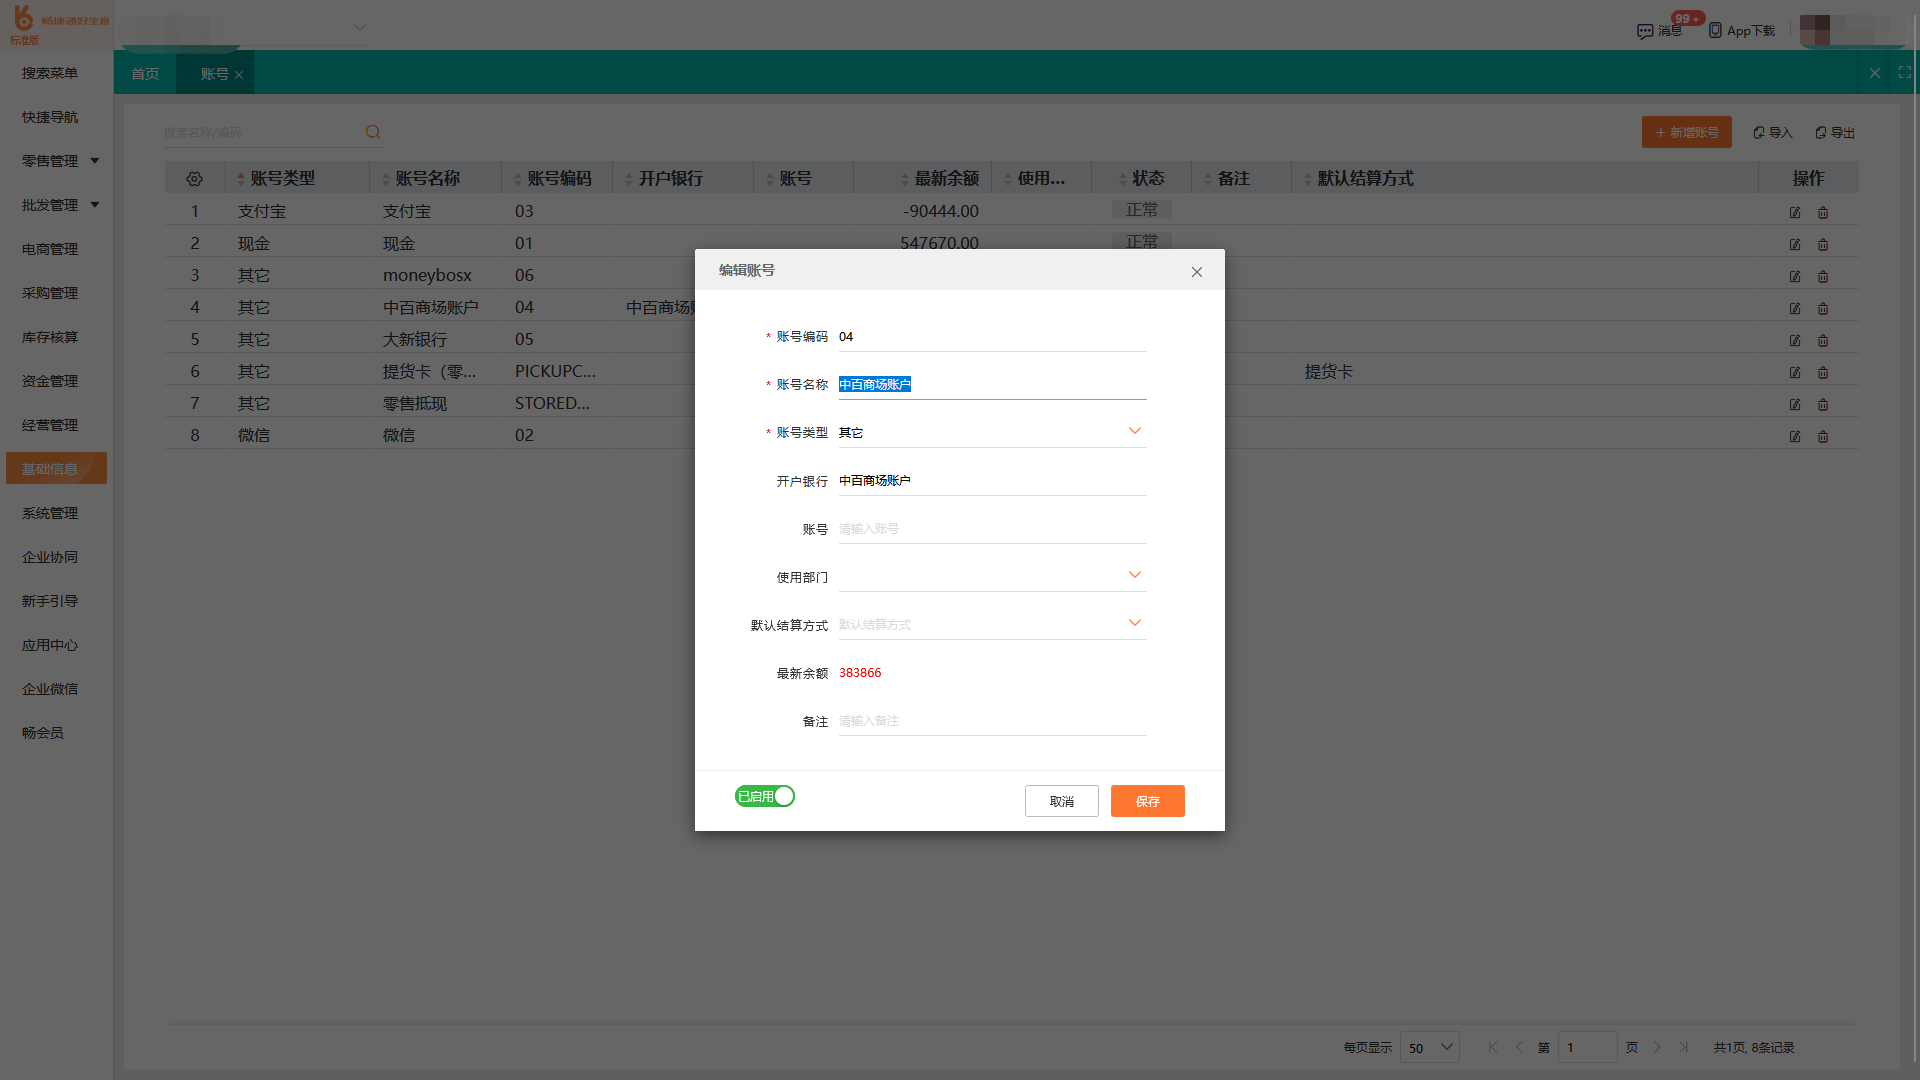Click the sort icon on 账号类型 column
Screen dimensions: 1920x1080
click(240, 178)
